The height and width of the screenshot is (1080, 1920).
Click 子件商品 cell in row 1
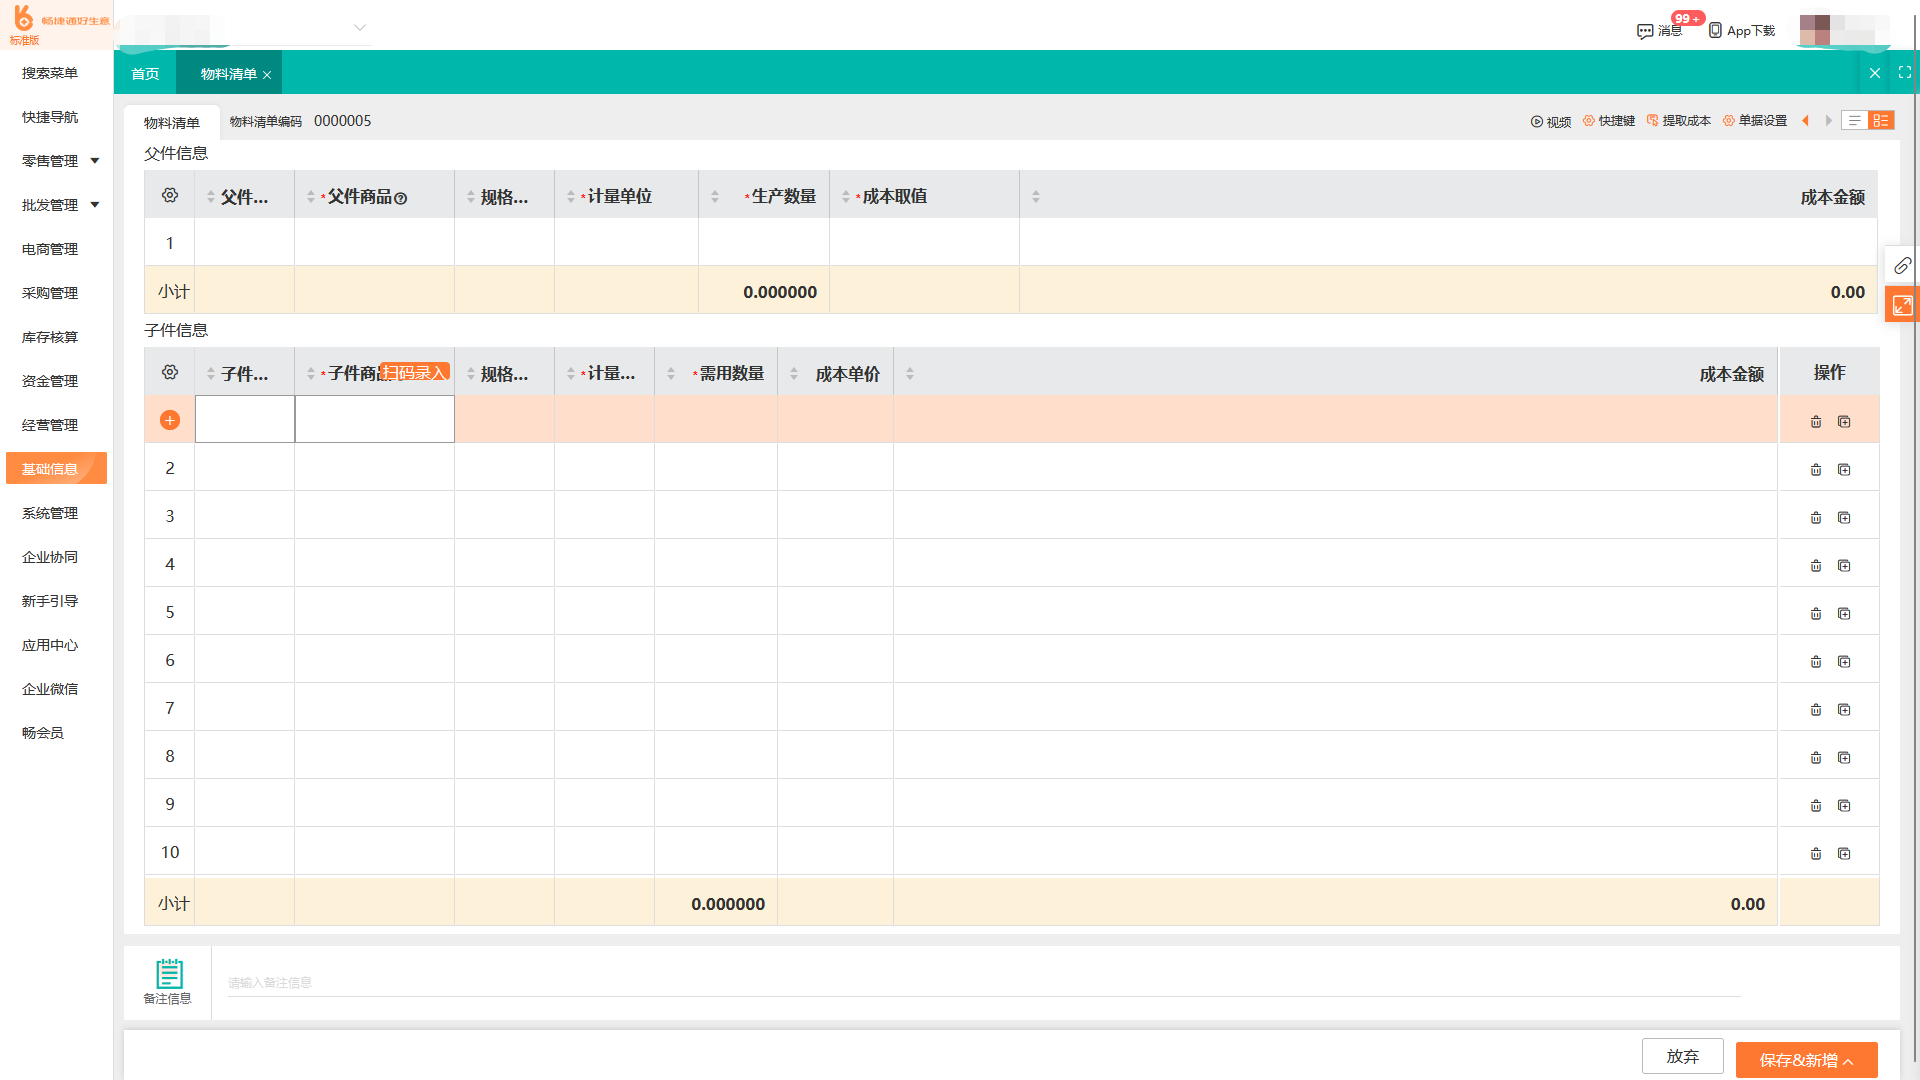tap(373, 421)
